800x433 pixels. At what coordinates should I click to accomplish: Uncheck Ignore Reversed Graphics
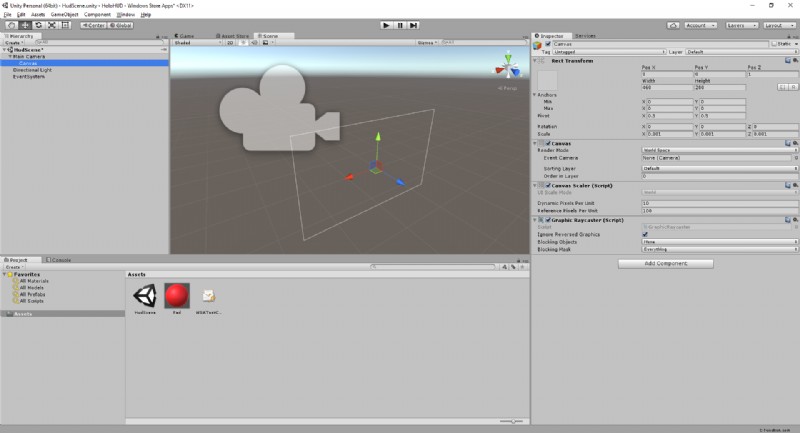tap(644, 234)
